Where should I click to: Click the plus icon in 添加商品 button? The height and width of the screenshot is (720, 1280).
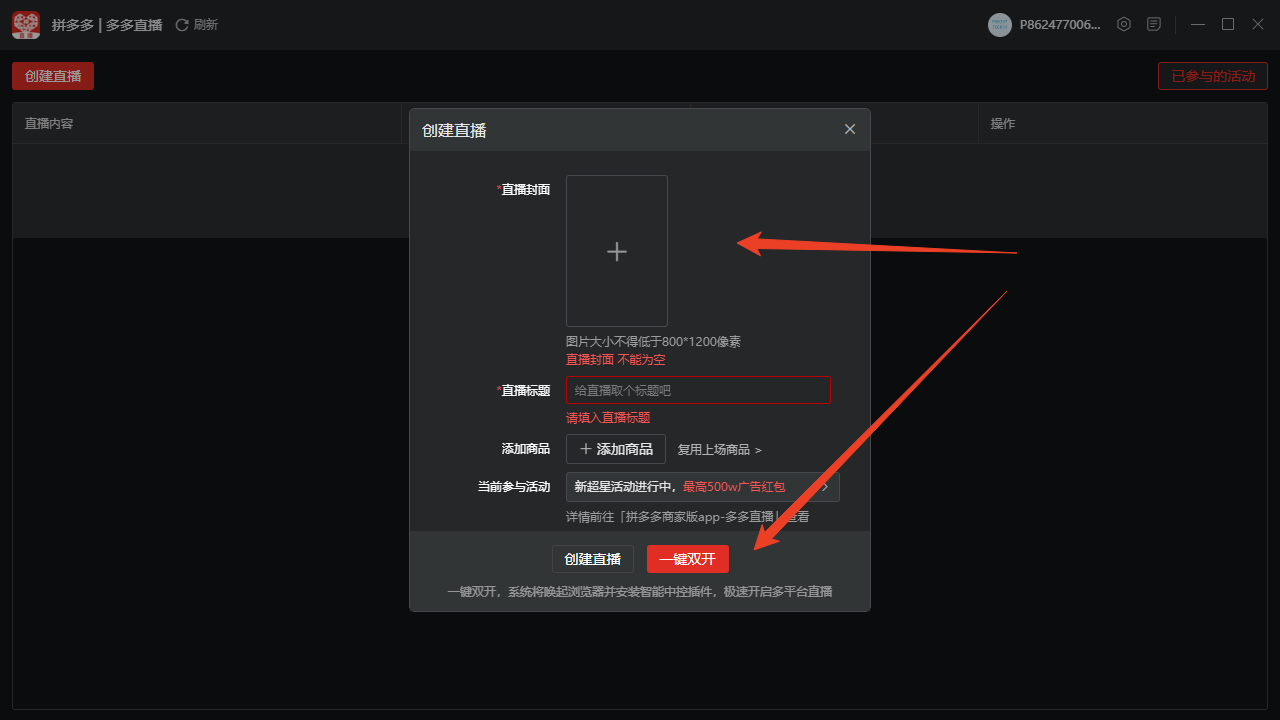(x=585, y=449)
